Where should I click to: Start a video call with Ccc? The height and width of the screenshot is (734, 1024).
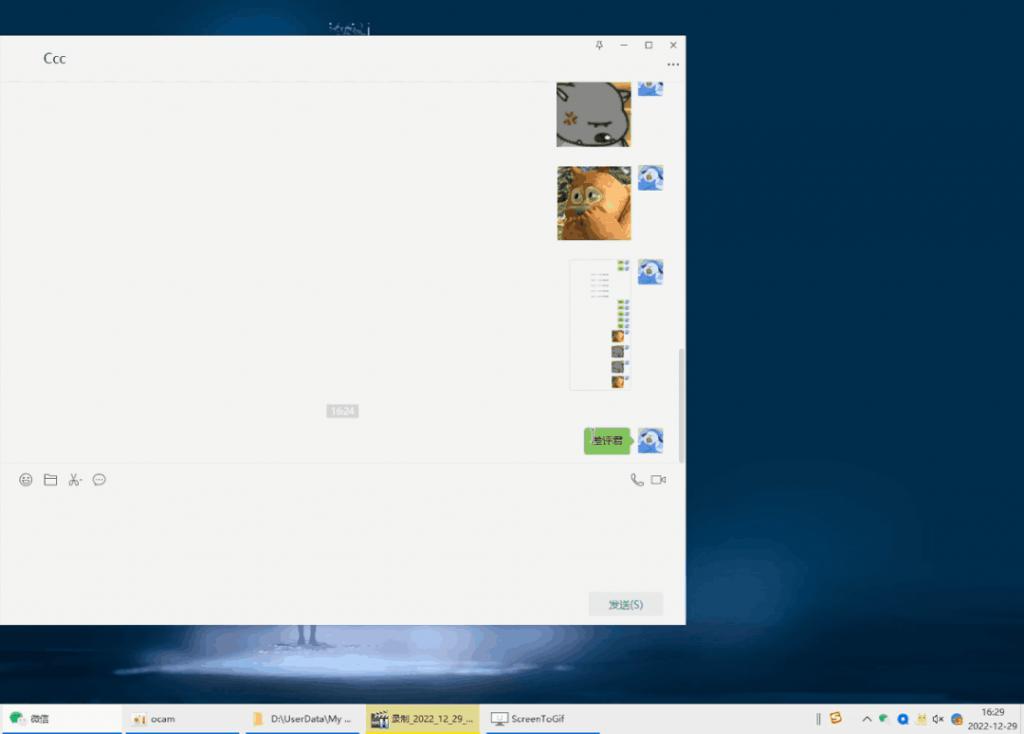pyautogui.click(x=658, y=480)
